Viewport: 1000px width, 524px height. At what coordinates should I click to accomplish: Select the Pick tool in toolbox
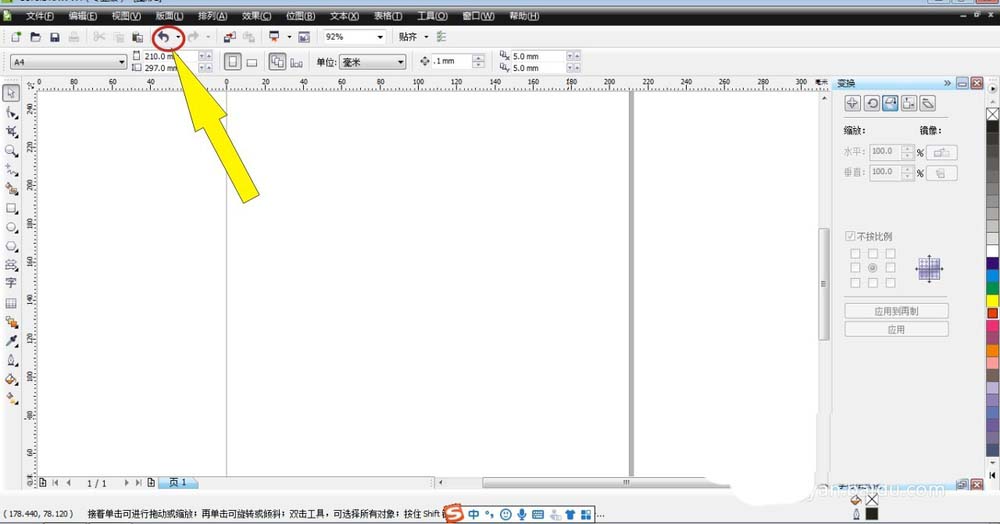pos(12,93)
